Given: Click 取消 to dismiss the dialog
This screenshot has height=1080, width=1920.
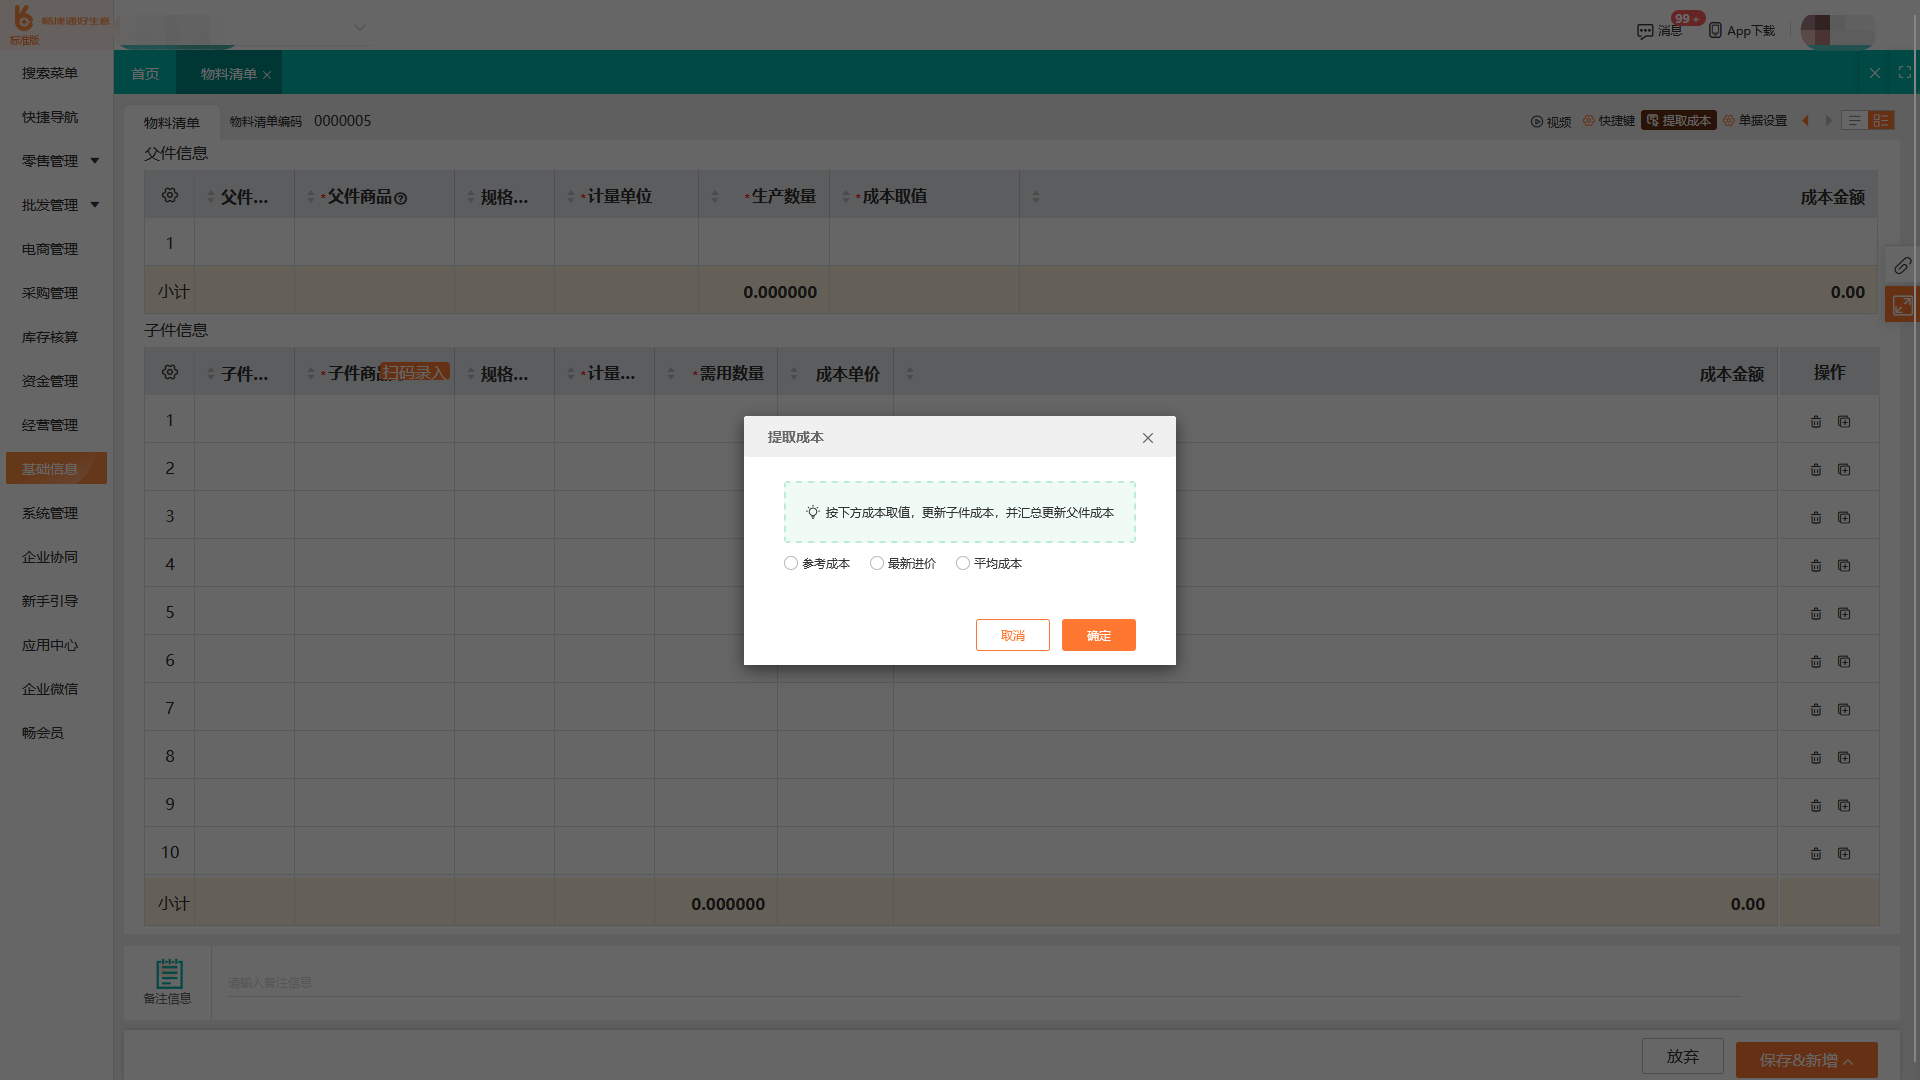Looking at the screenshot, I should coord(1013,634).
